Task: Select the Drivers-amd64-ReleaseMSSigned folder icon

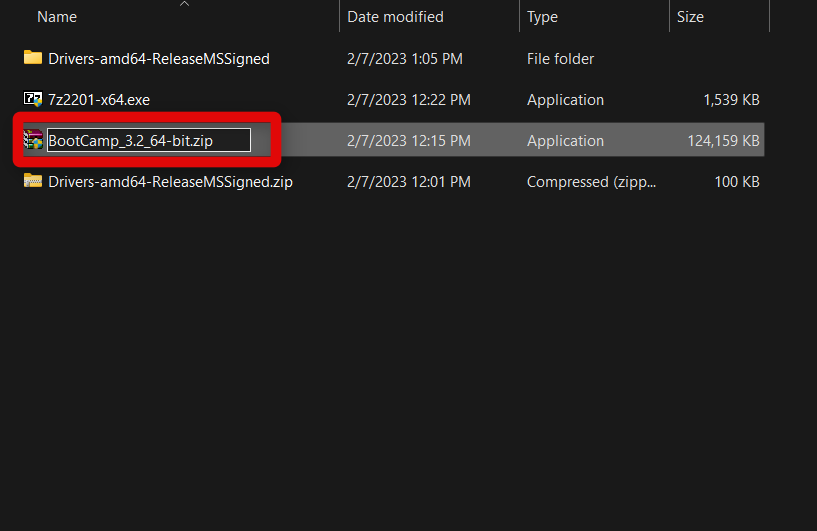Action: [x=33, y=58]
